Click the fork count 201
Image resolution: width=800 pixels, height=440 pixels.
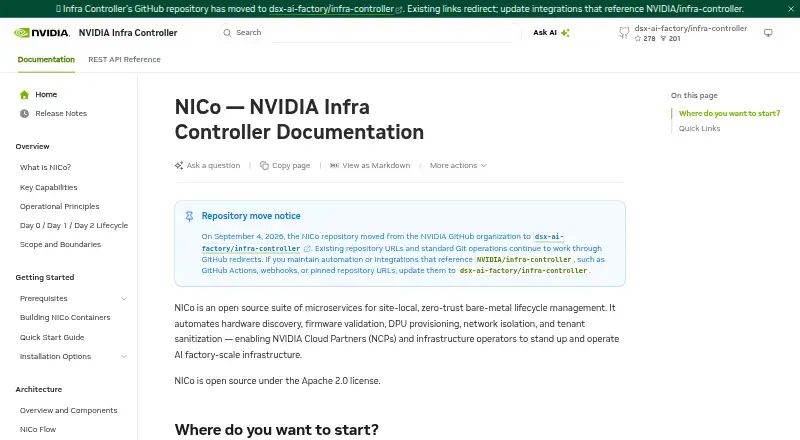point(670,38)
